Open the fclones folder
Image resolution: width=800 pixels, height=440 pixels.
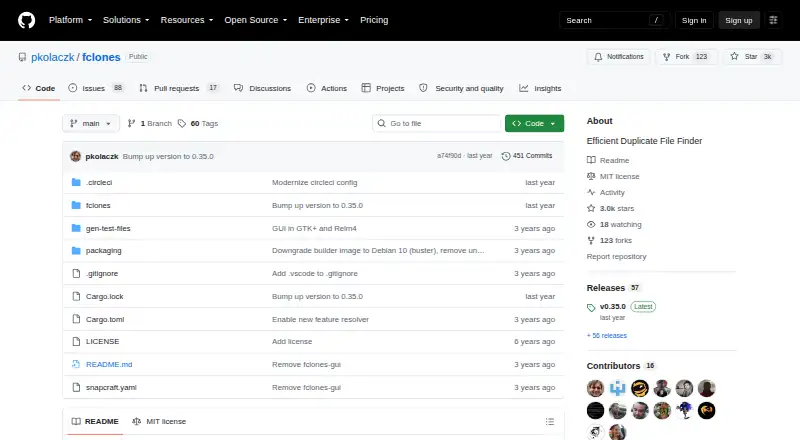pos(98,205)
